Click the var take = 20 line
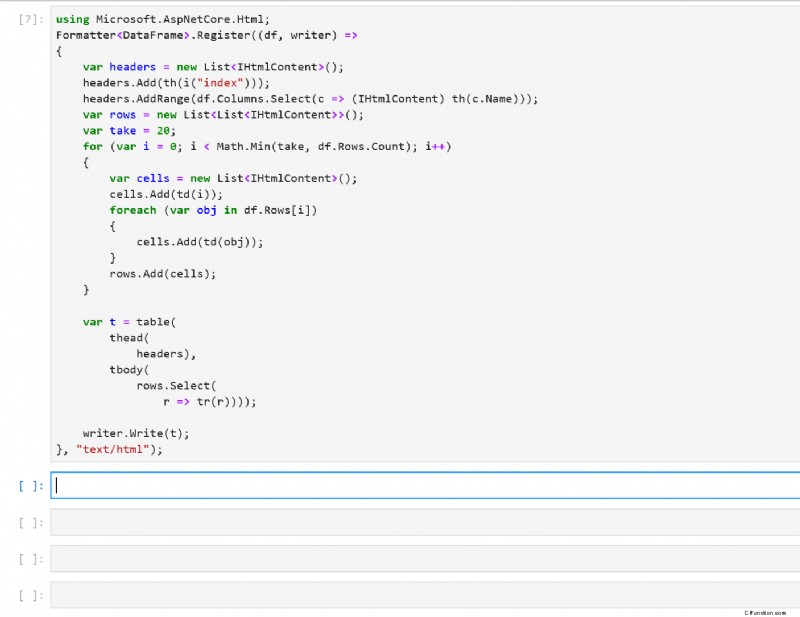 (x=129, y=131)
